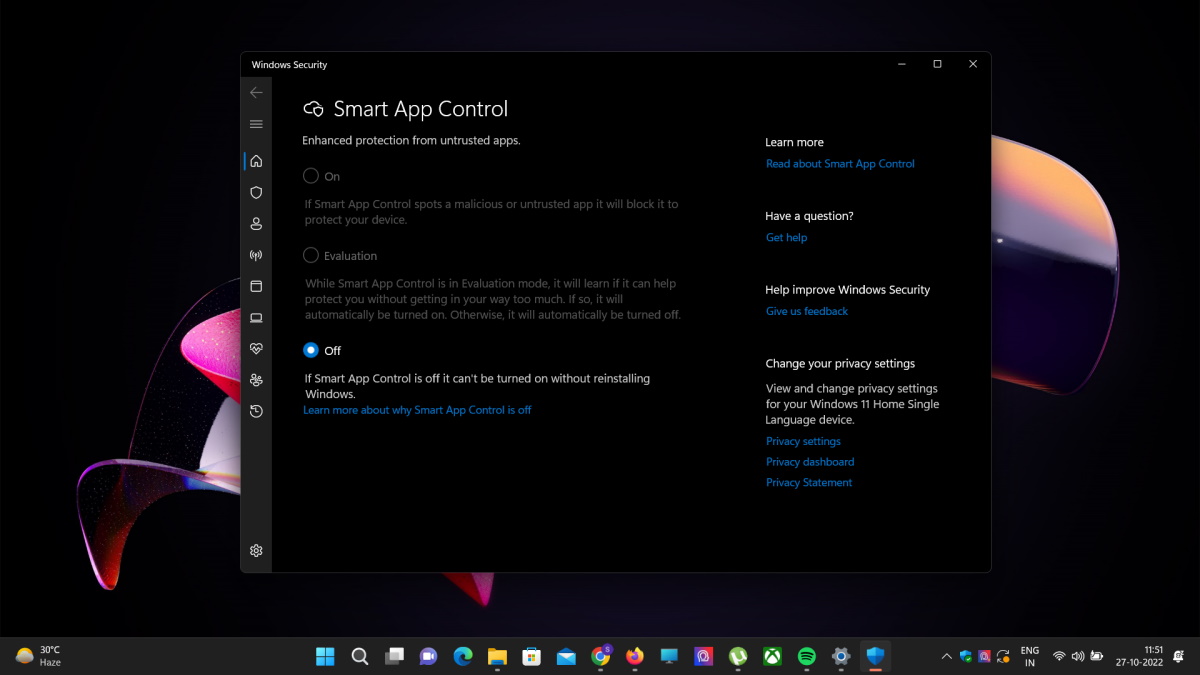Launch Microsoft Edge from taskbar
Screen dimensions: 1200x675
(x=463, y=656)
